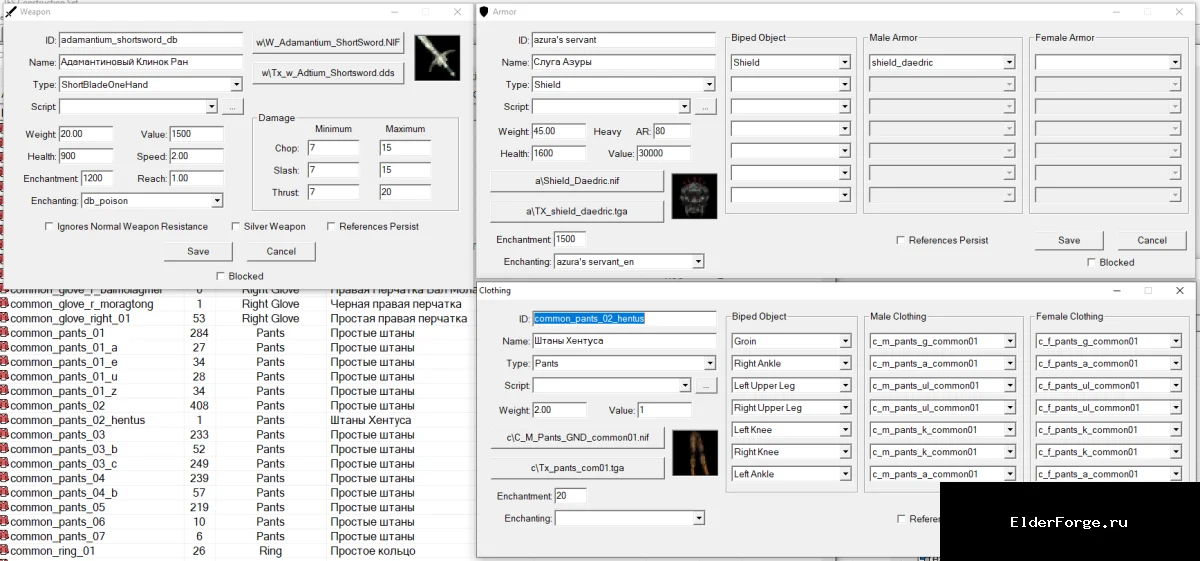Open the shield_daedric Male Armor dropdown
This screenshot has width=1200, height=561.
click(x=1009, y=62)
